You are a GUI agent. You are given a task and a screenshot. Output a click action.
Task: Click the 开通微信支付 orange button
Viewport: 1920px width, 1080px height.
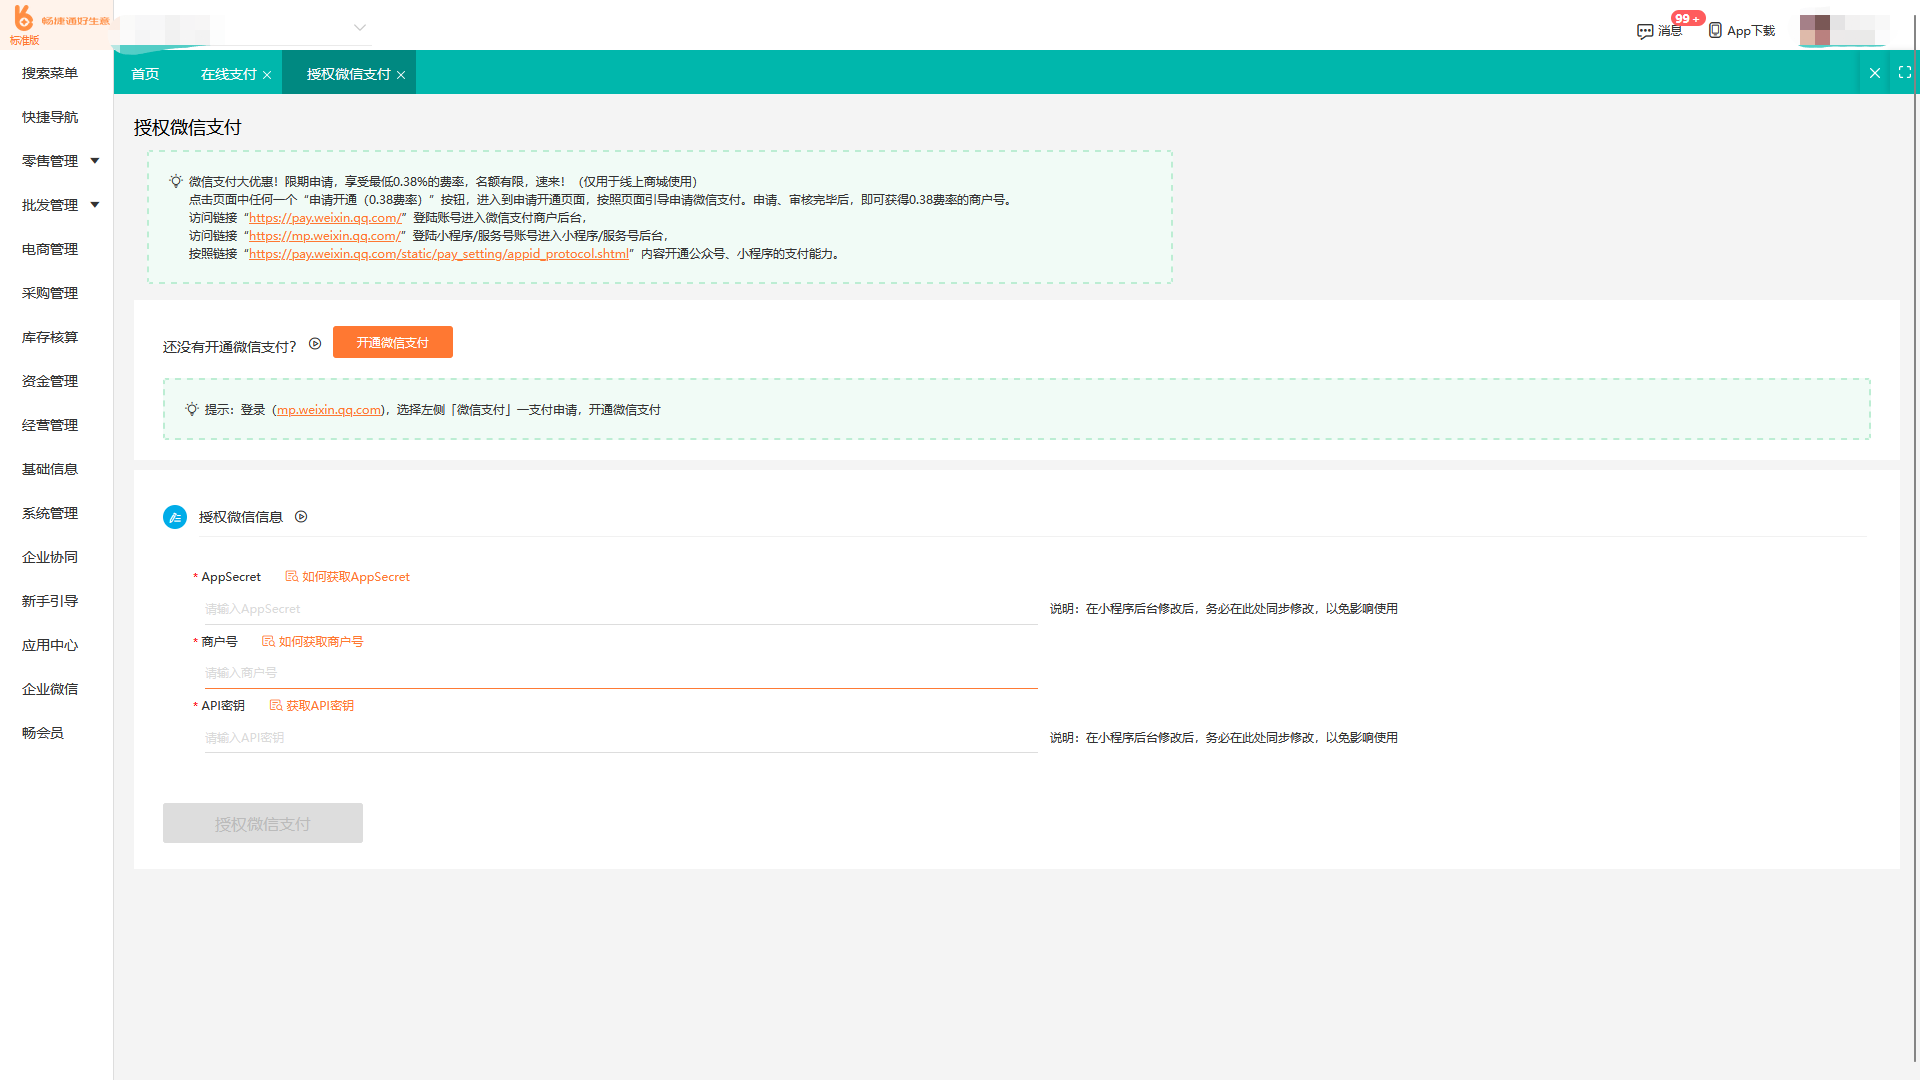(393, 342)
